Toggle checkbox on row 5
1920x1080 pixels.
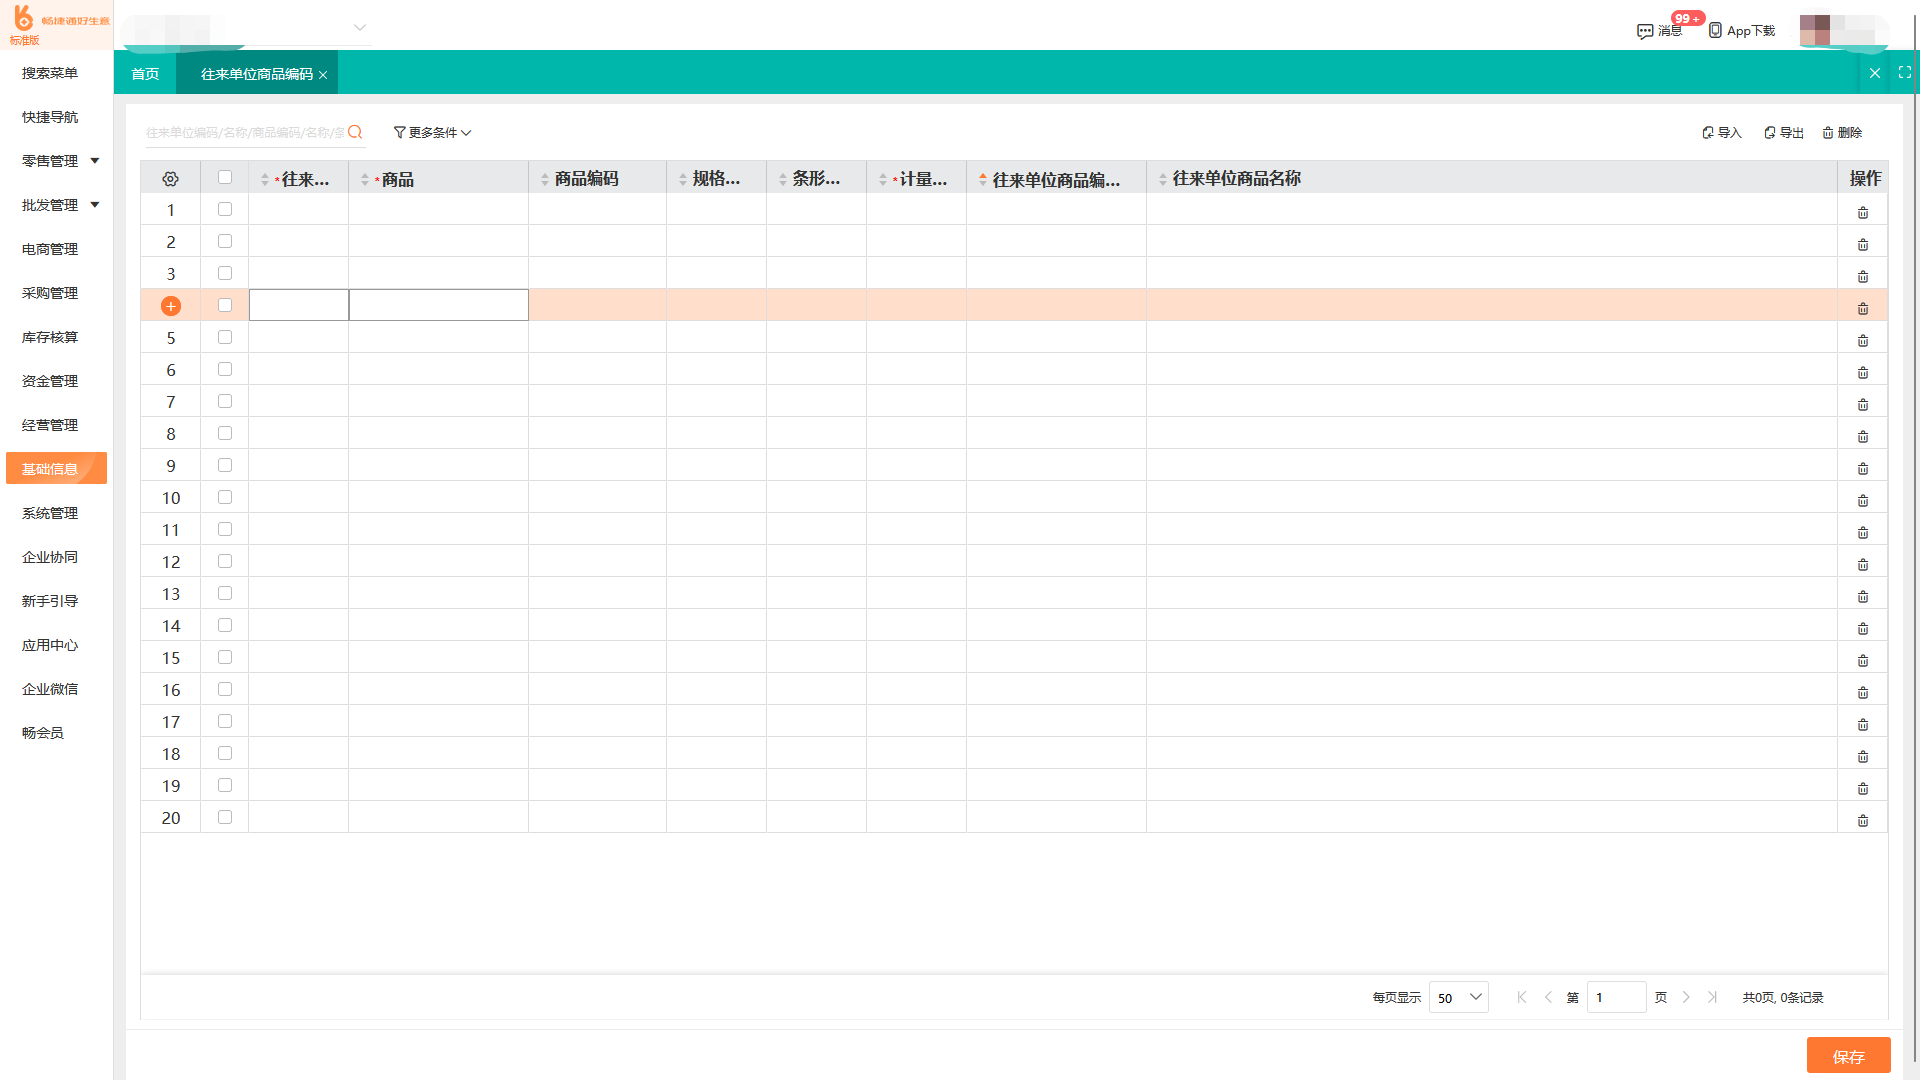point(224,336)
